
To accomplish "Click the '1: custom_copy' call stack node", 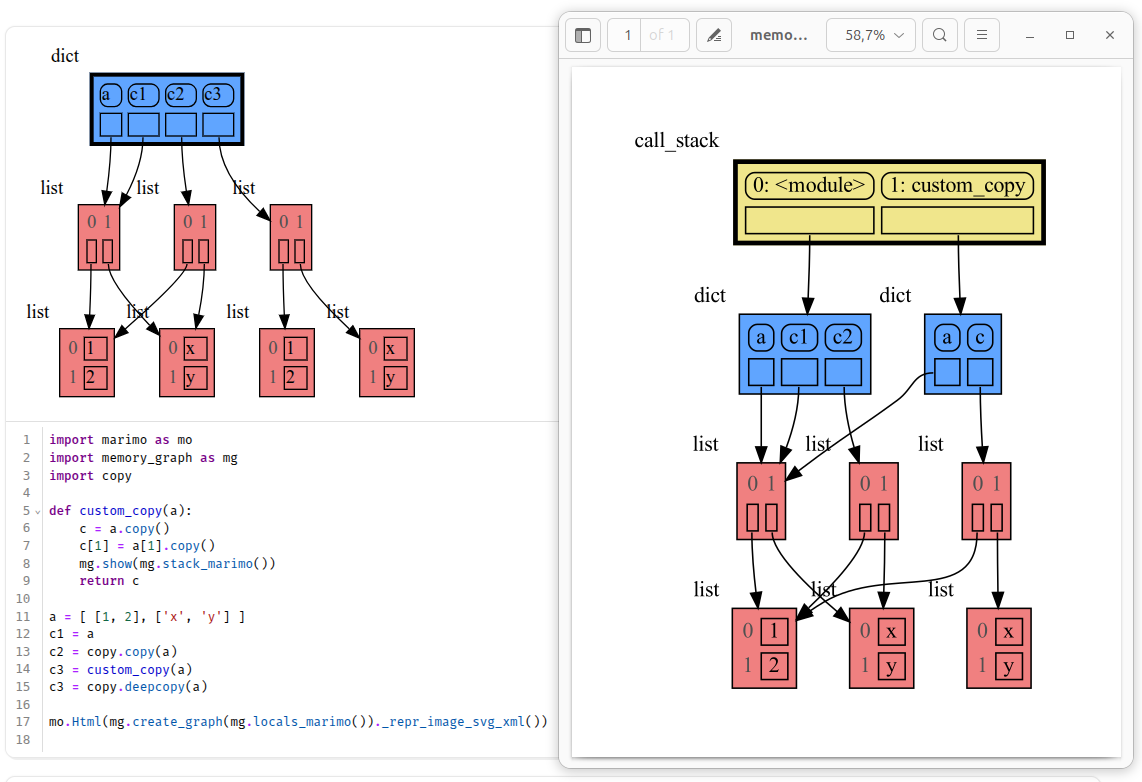I will click(957, 186).
